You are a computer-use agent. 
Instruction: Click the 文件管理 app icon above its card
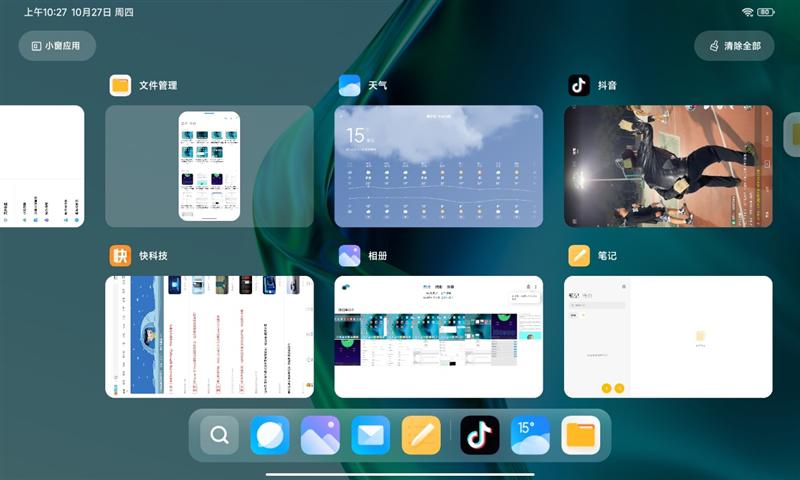[121, 85]
